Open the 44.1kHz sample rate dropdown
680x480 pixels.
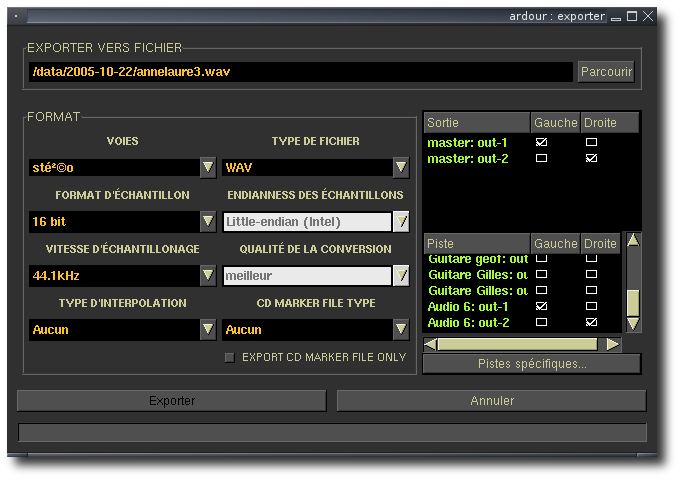pyautogui.click(x=207, y=275)
